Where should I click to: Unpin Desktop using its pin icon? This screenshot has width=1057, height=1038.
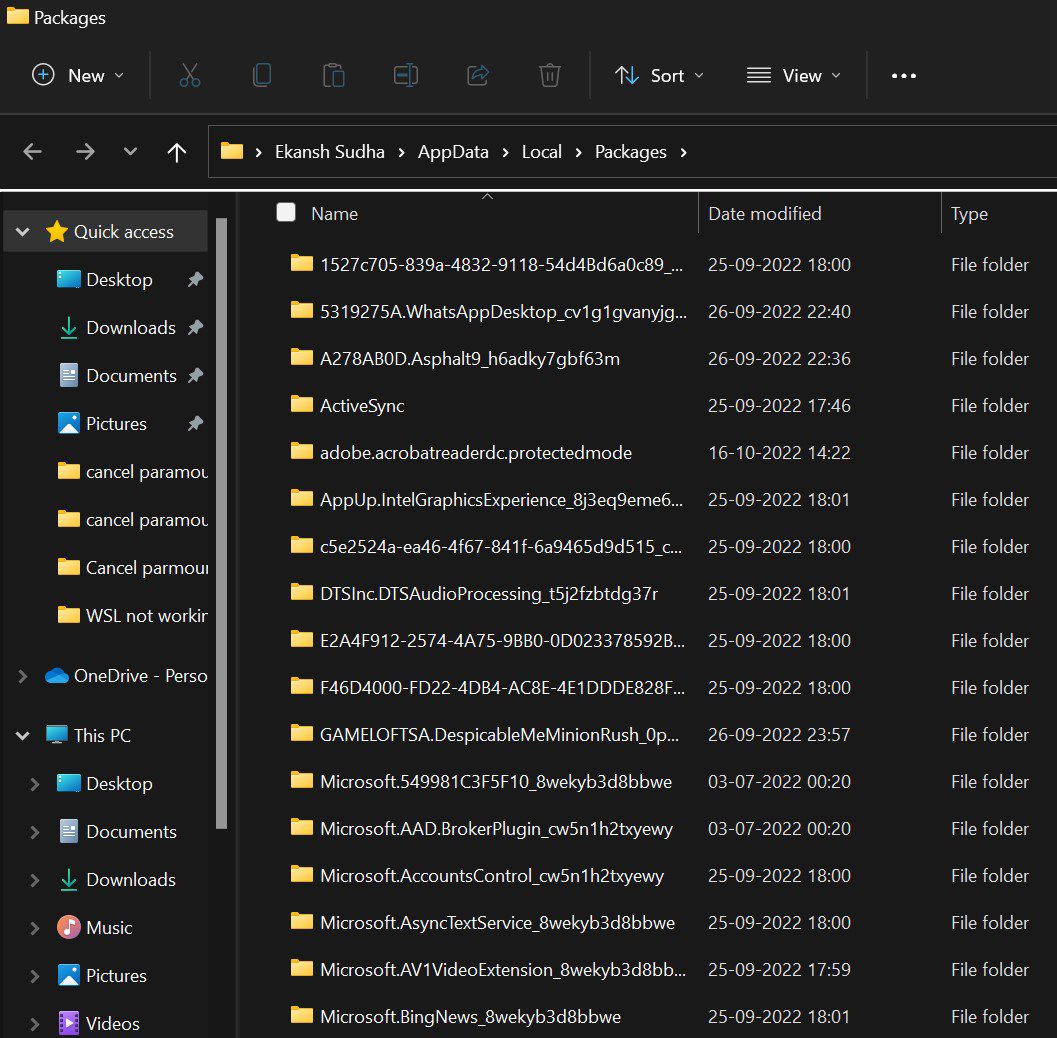coord(196,280)
